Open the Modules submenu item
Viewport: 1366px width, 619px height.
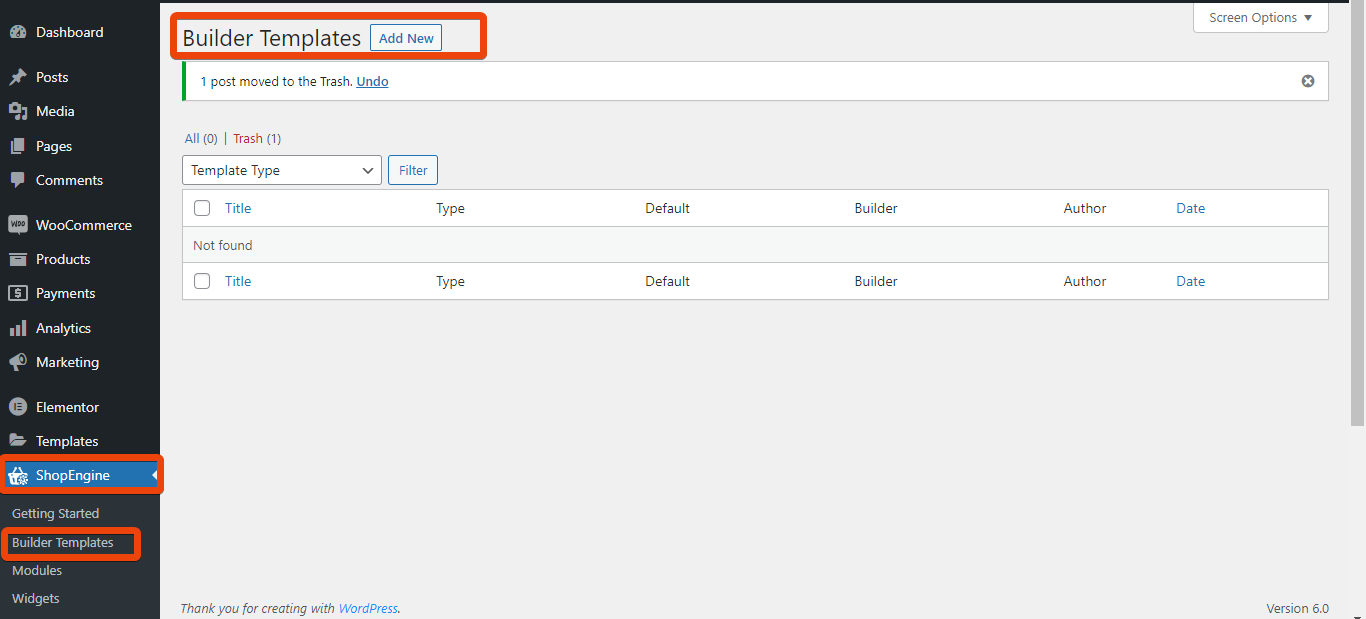[x=36, y=570]
